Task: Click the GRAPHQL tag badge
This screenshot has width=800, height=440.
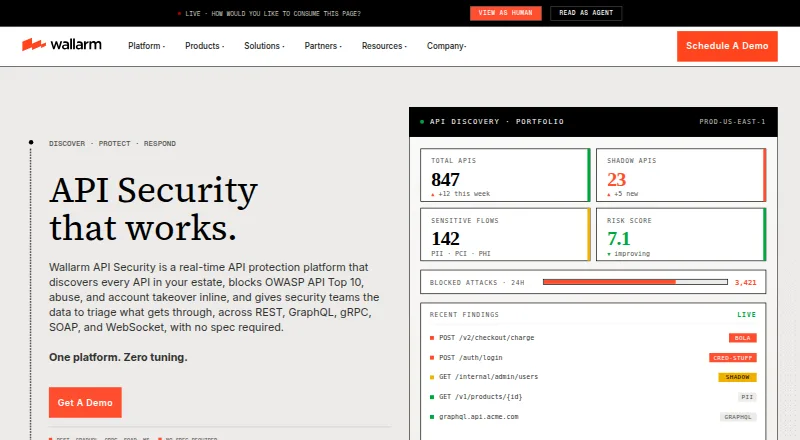Action: [738, 417]
